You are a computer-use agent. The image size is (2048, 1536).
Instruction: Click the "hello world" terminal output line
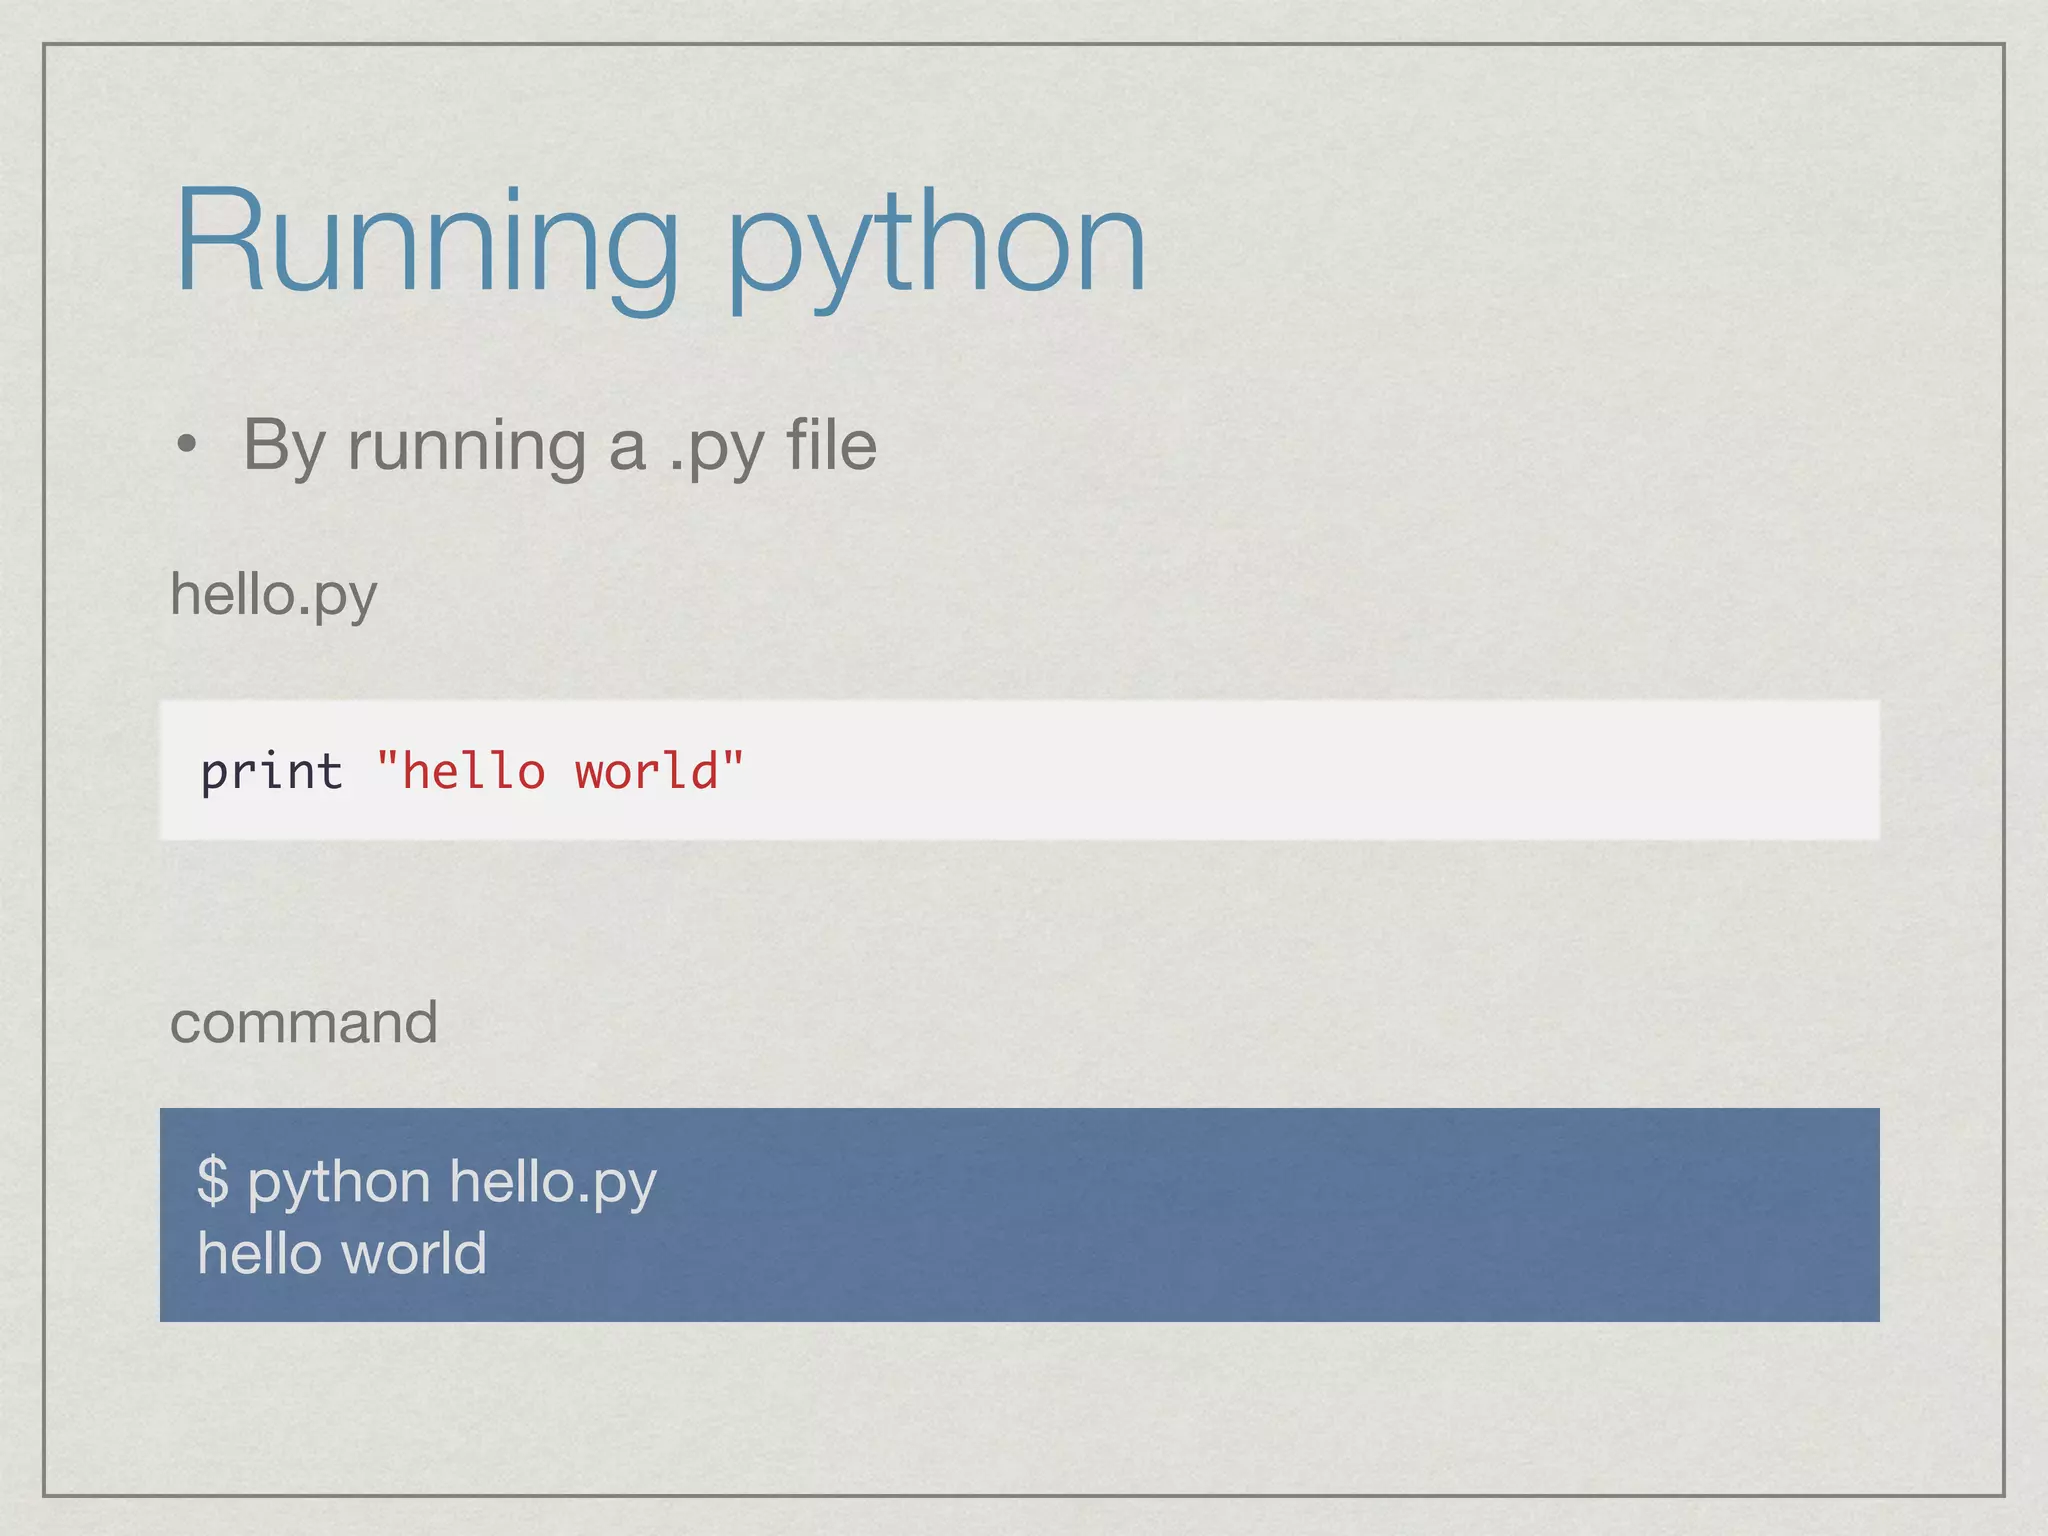click(x=342, y=1253)
